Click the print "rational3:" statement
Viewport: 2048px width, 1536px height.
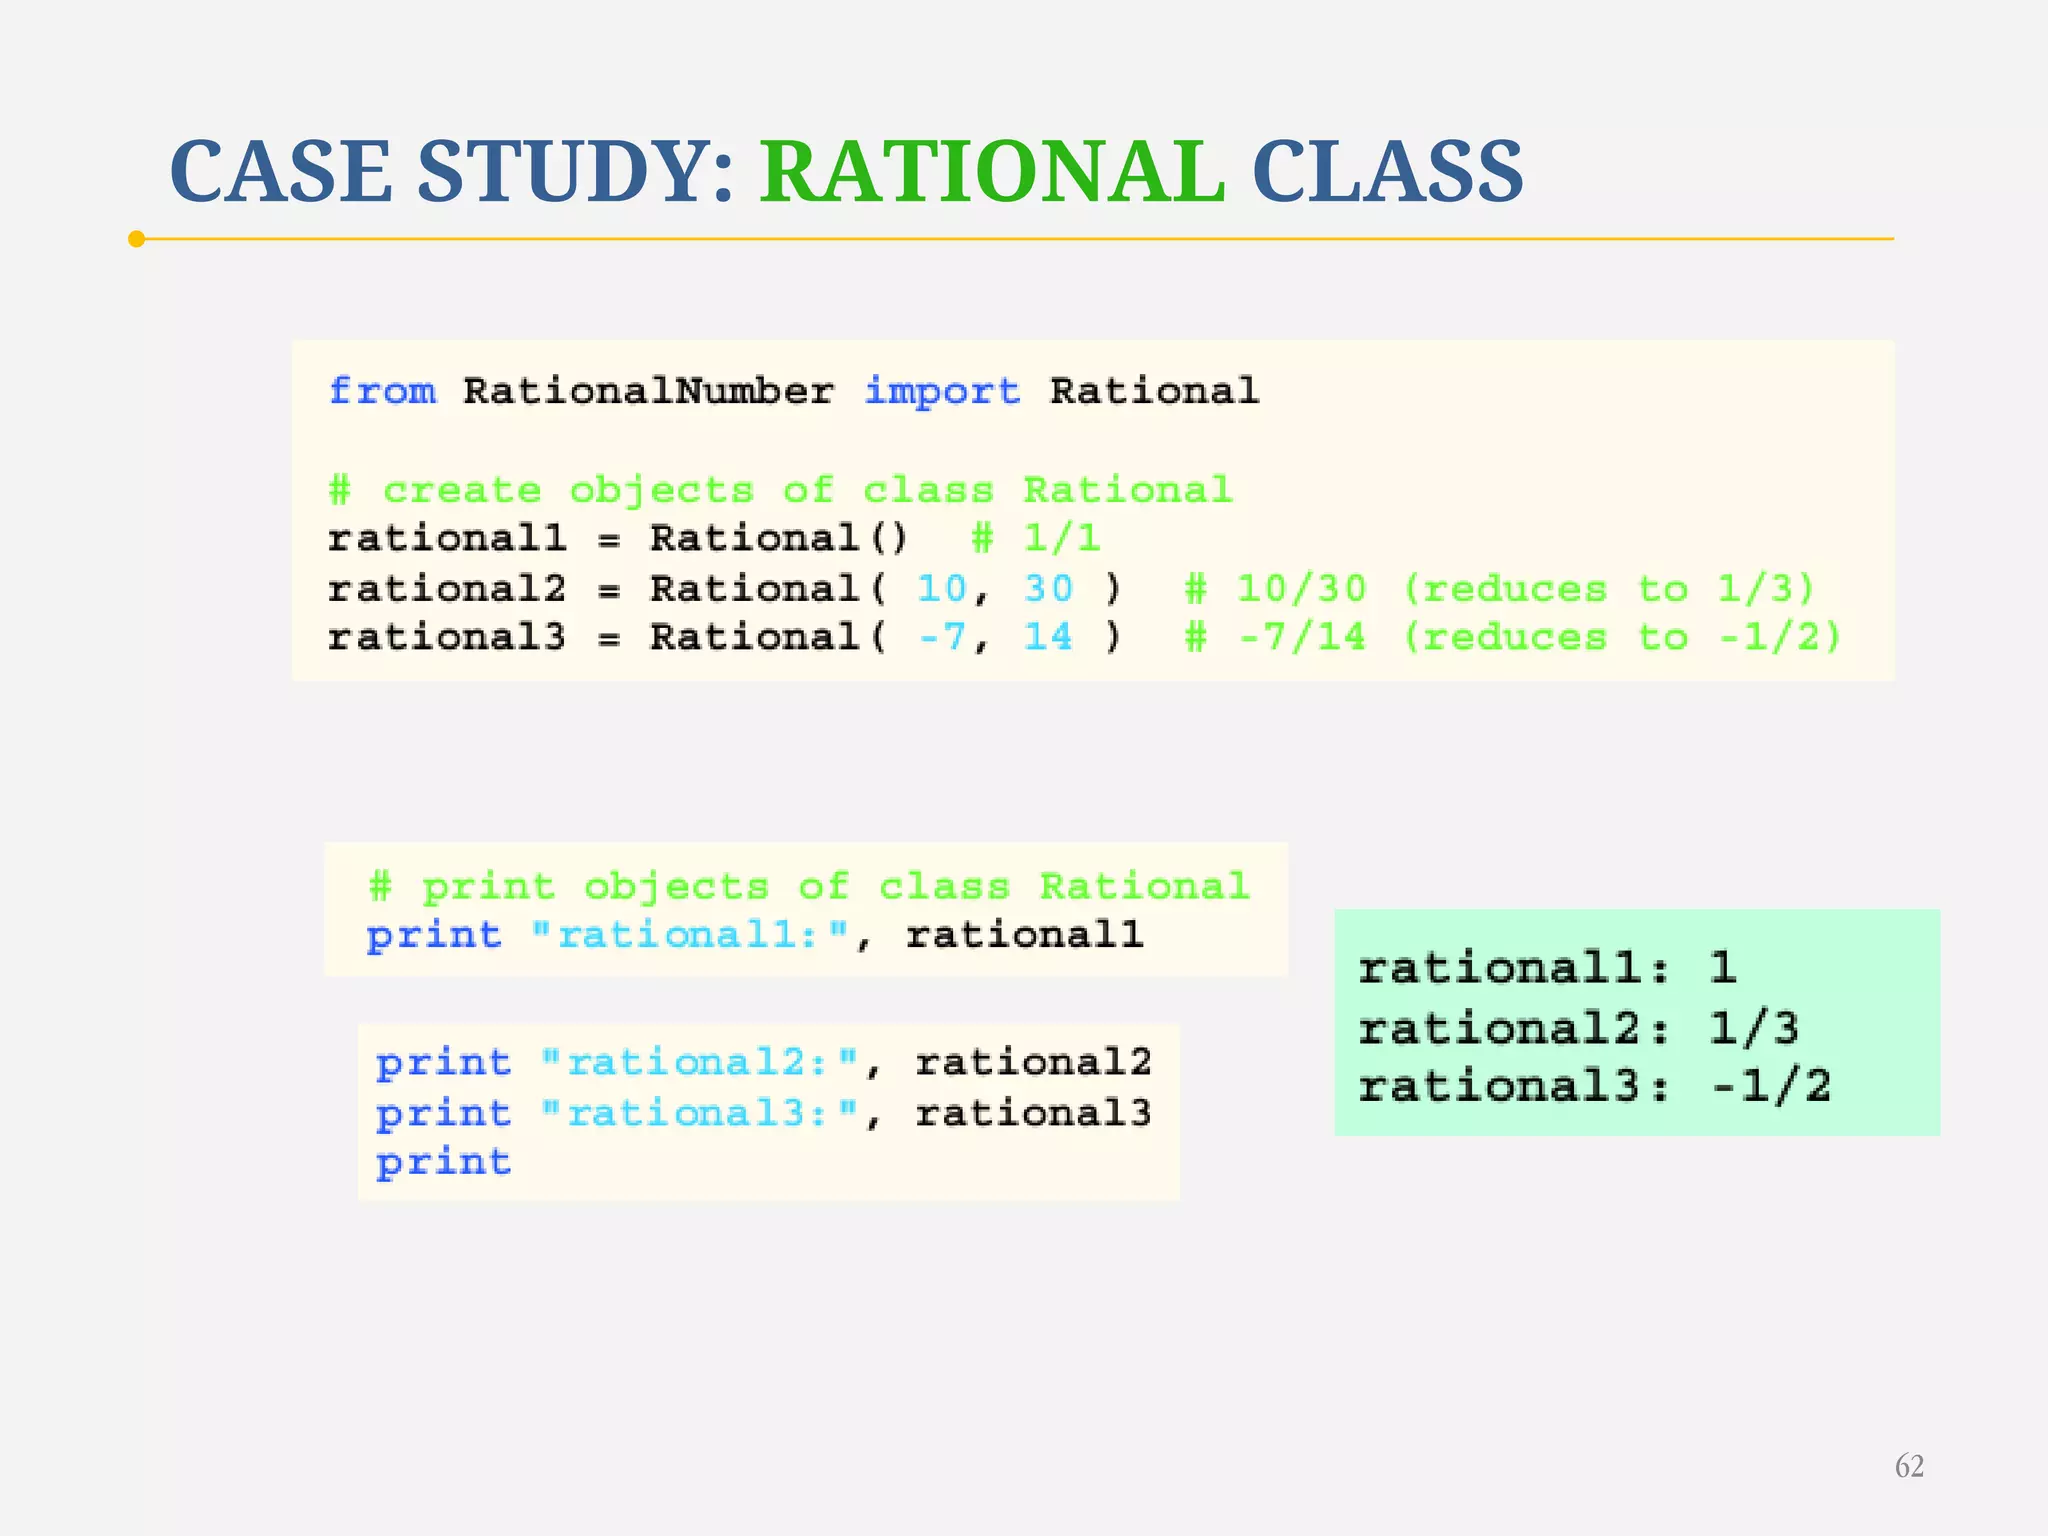(x=763, y=1113)
